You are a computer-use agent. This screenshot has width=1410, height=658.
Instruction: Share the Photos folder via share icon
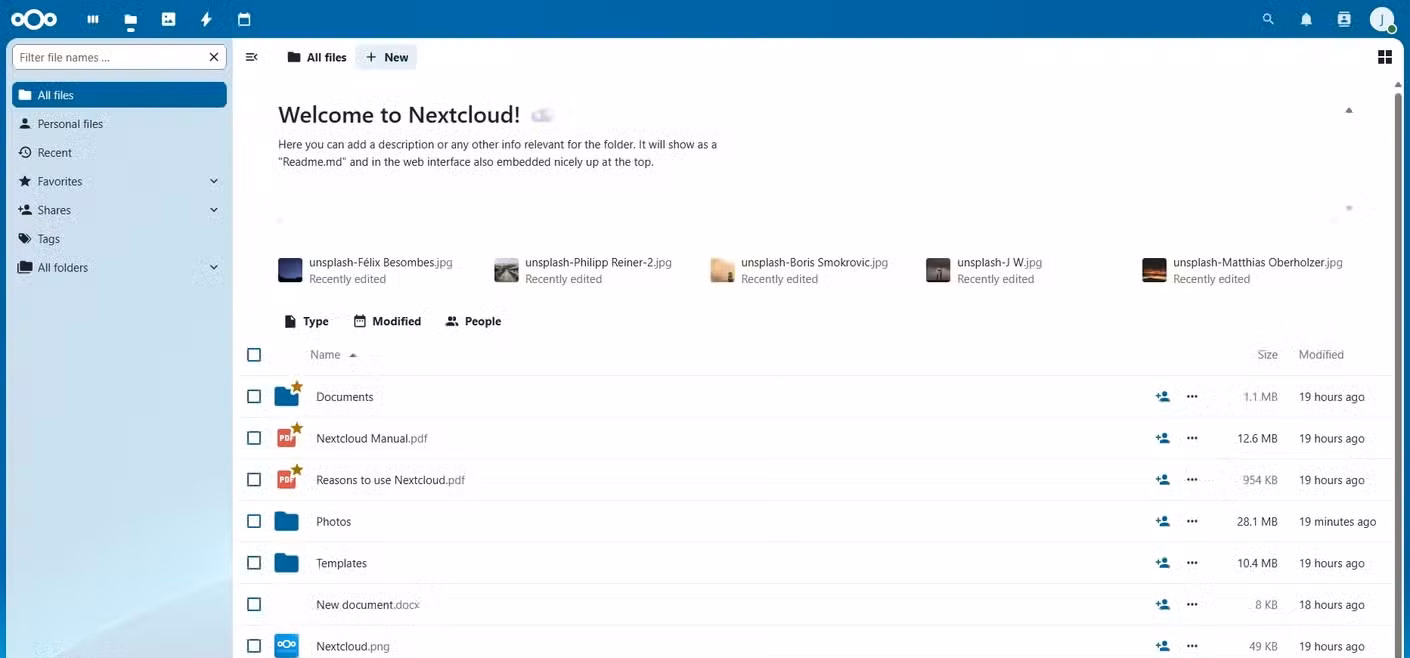pos(1162,521)
